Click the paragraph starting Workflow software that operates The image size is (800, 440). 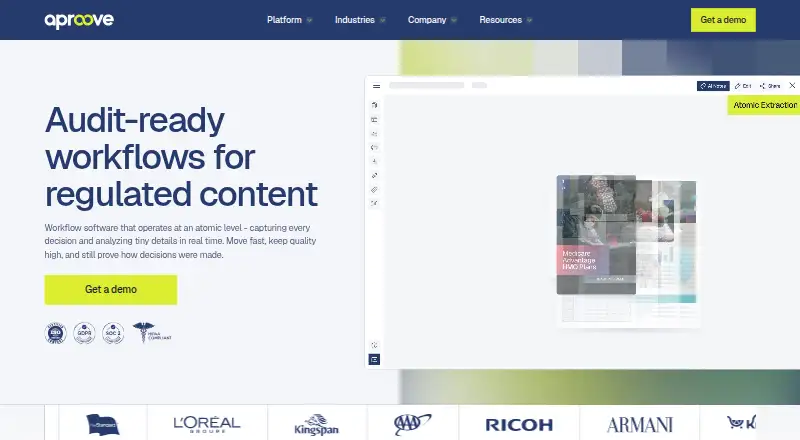(x=180, y=241)
